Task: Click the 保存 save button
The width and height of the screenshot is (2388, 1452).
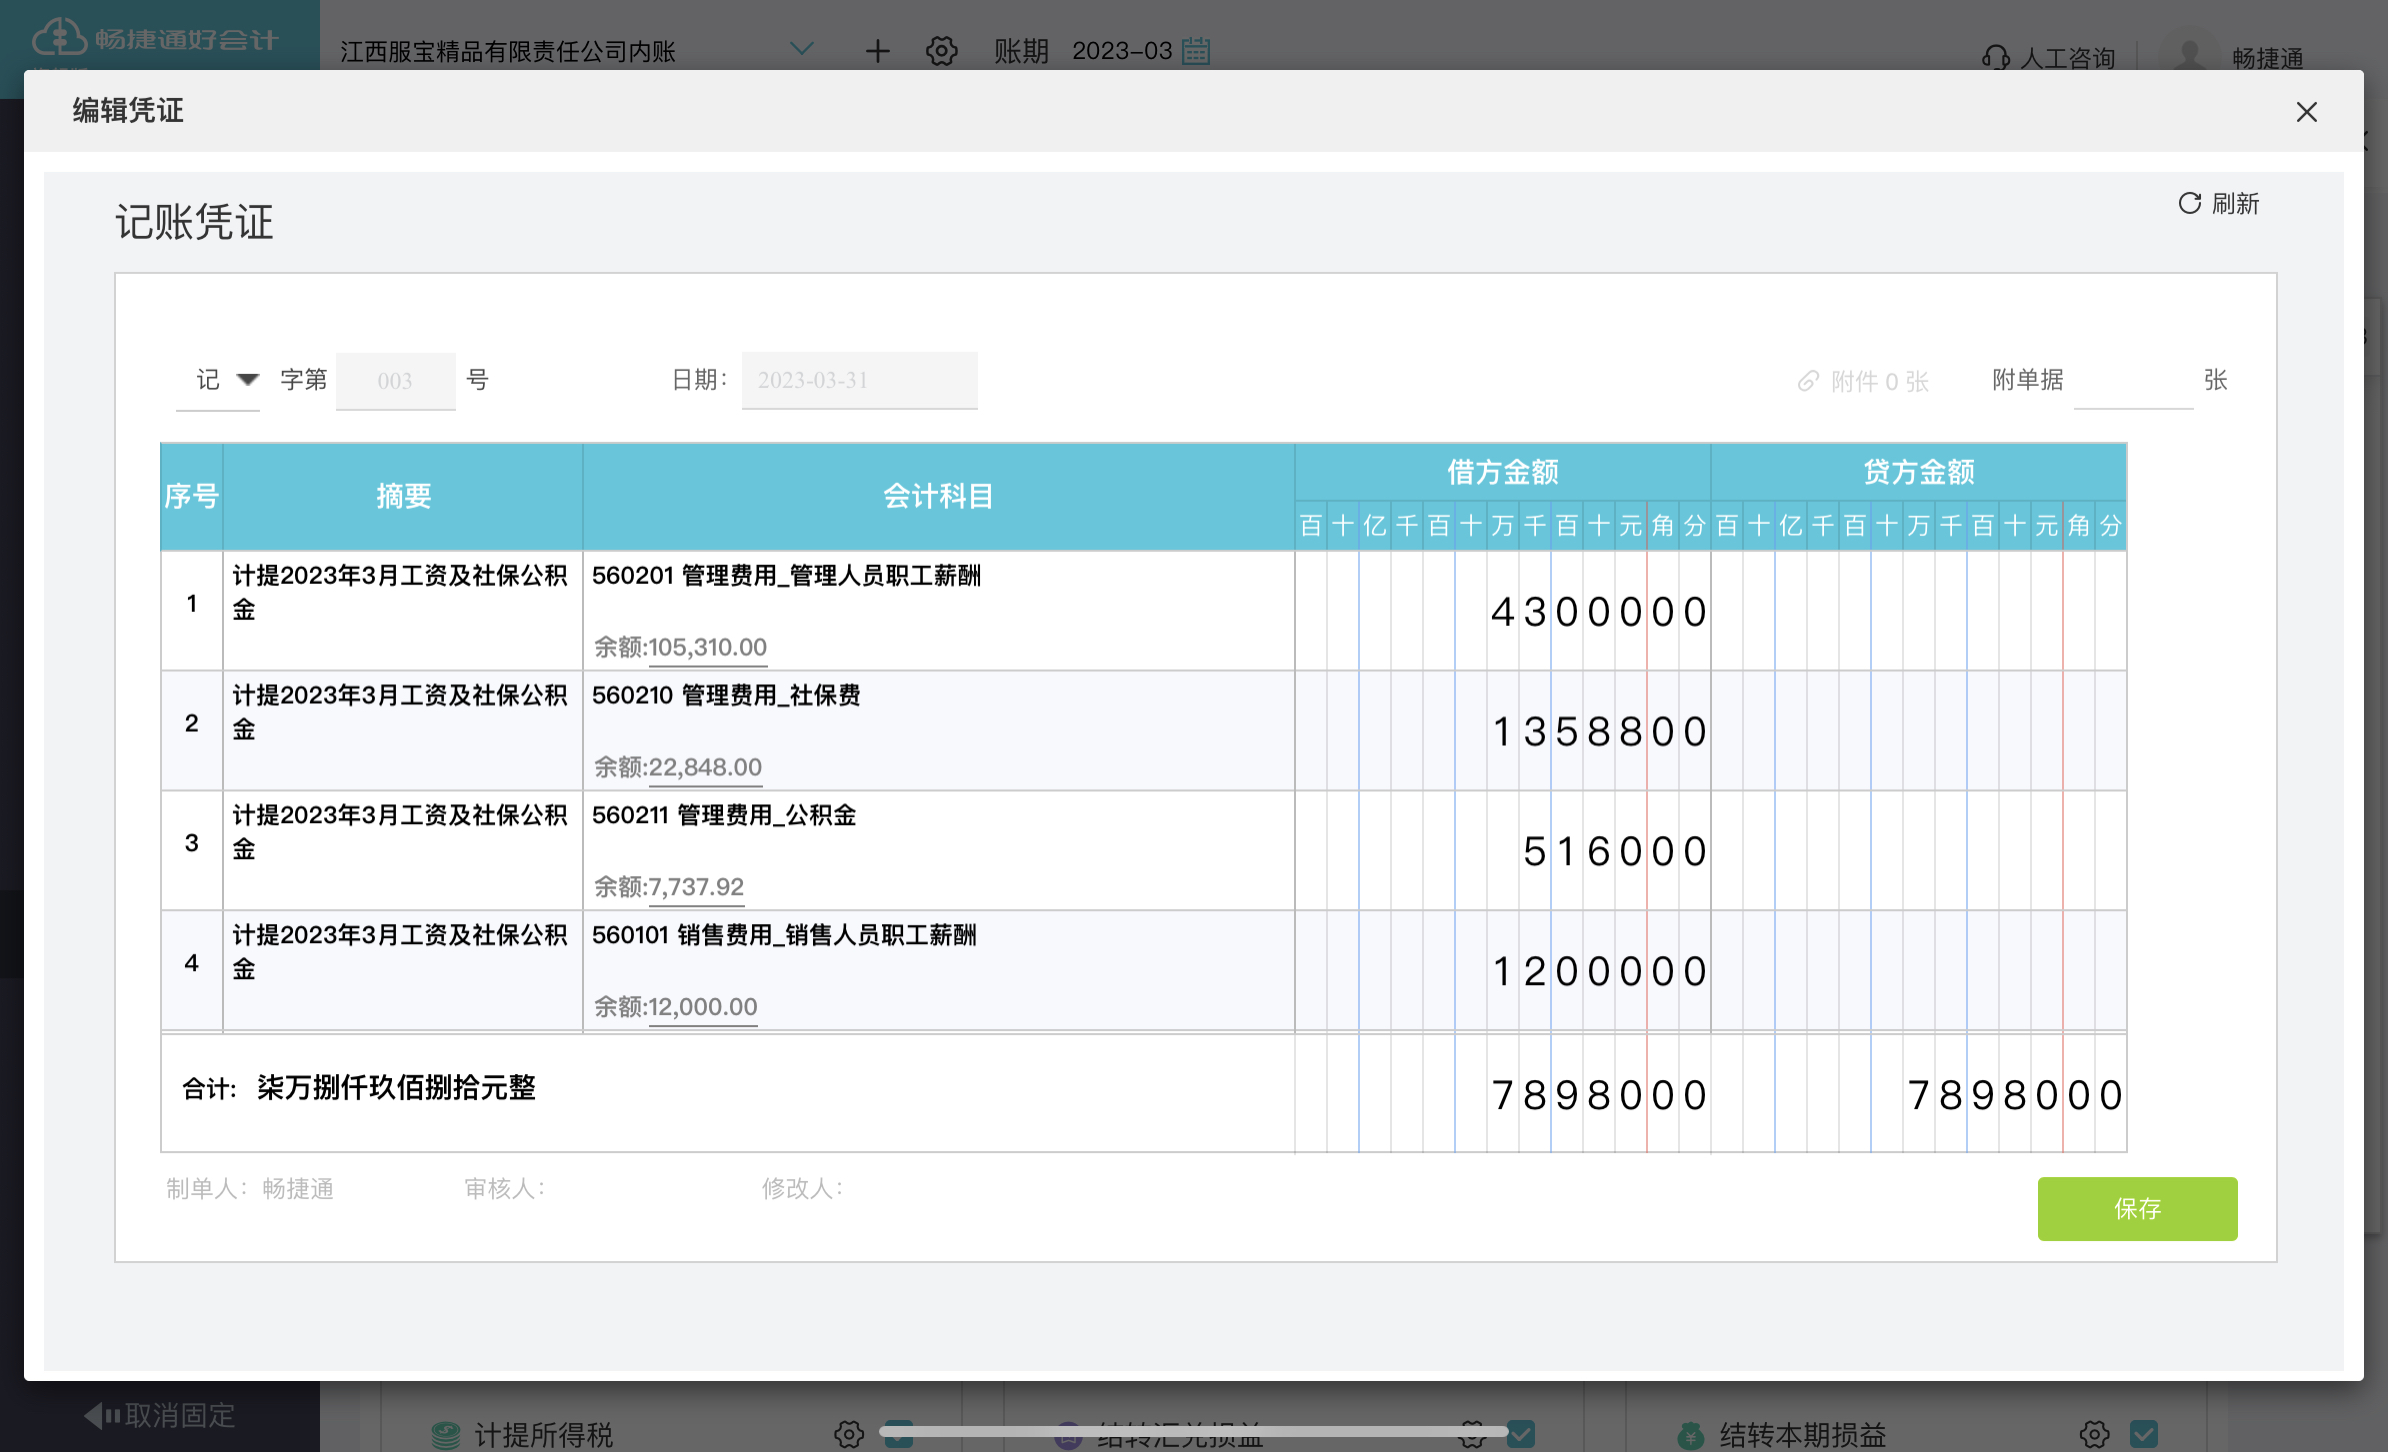Action: [x=2137, y=1208]
